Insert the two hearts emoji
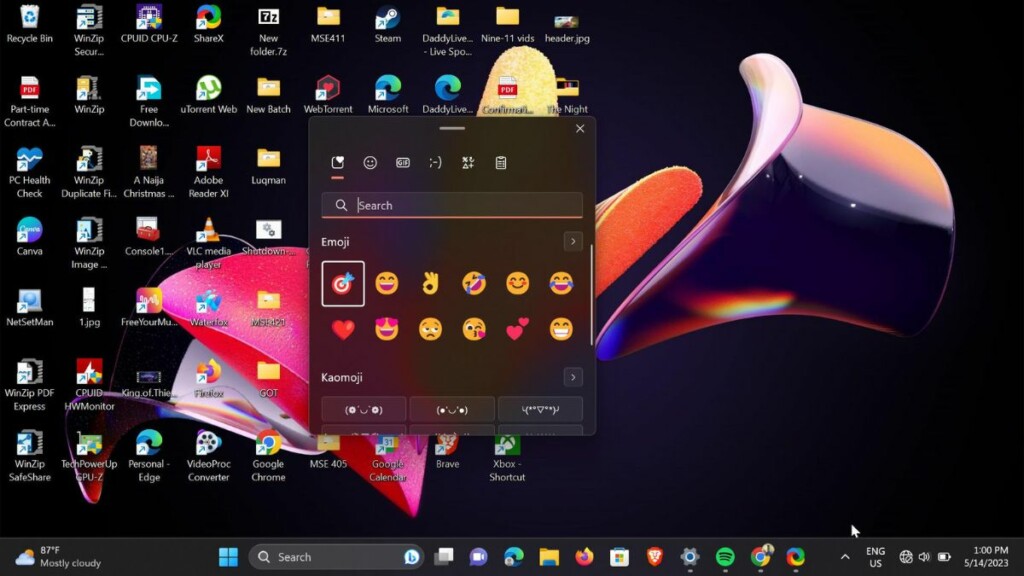 pos(517,329)
